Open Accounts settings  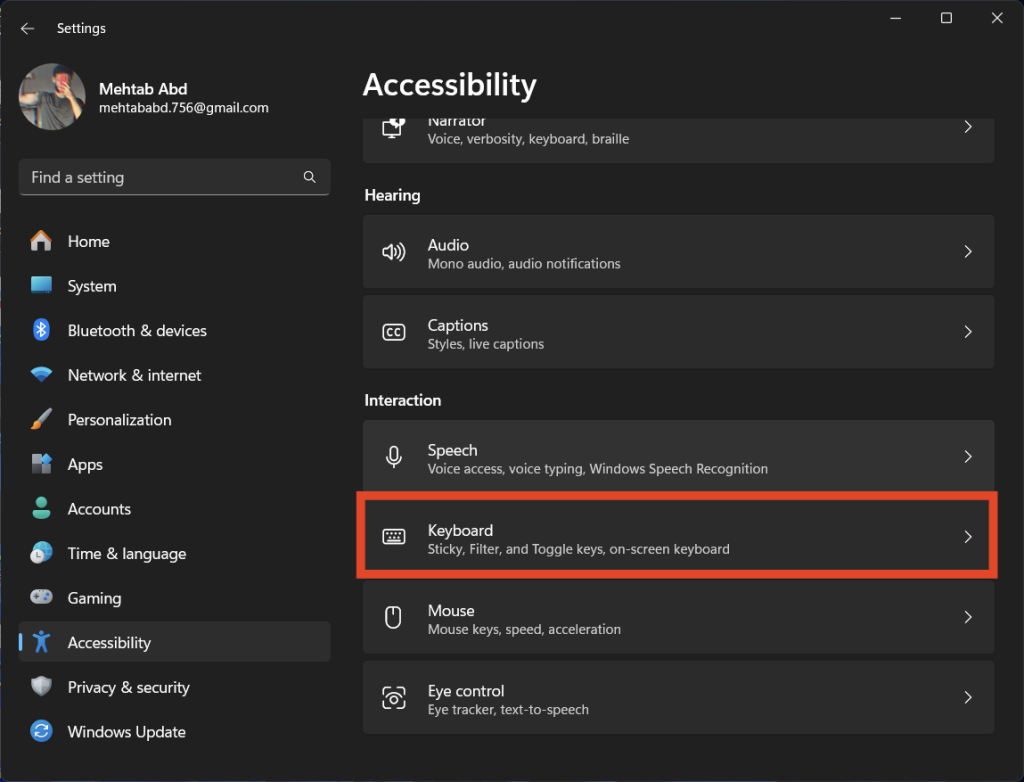(174, 508)
